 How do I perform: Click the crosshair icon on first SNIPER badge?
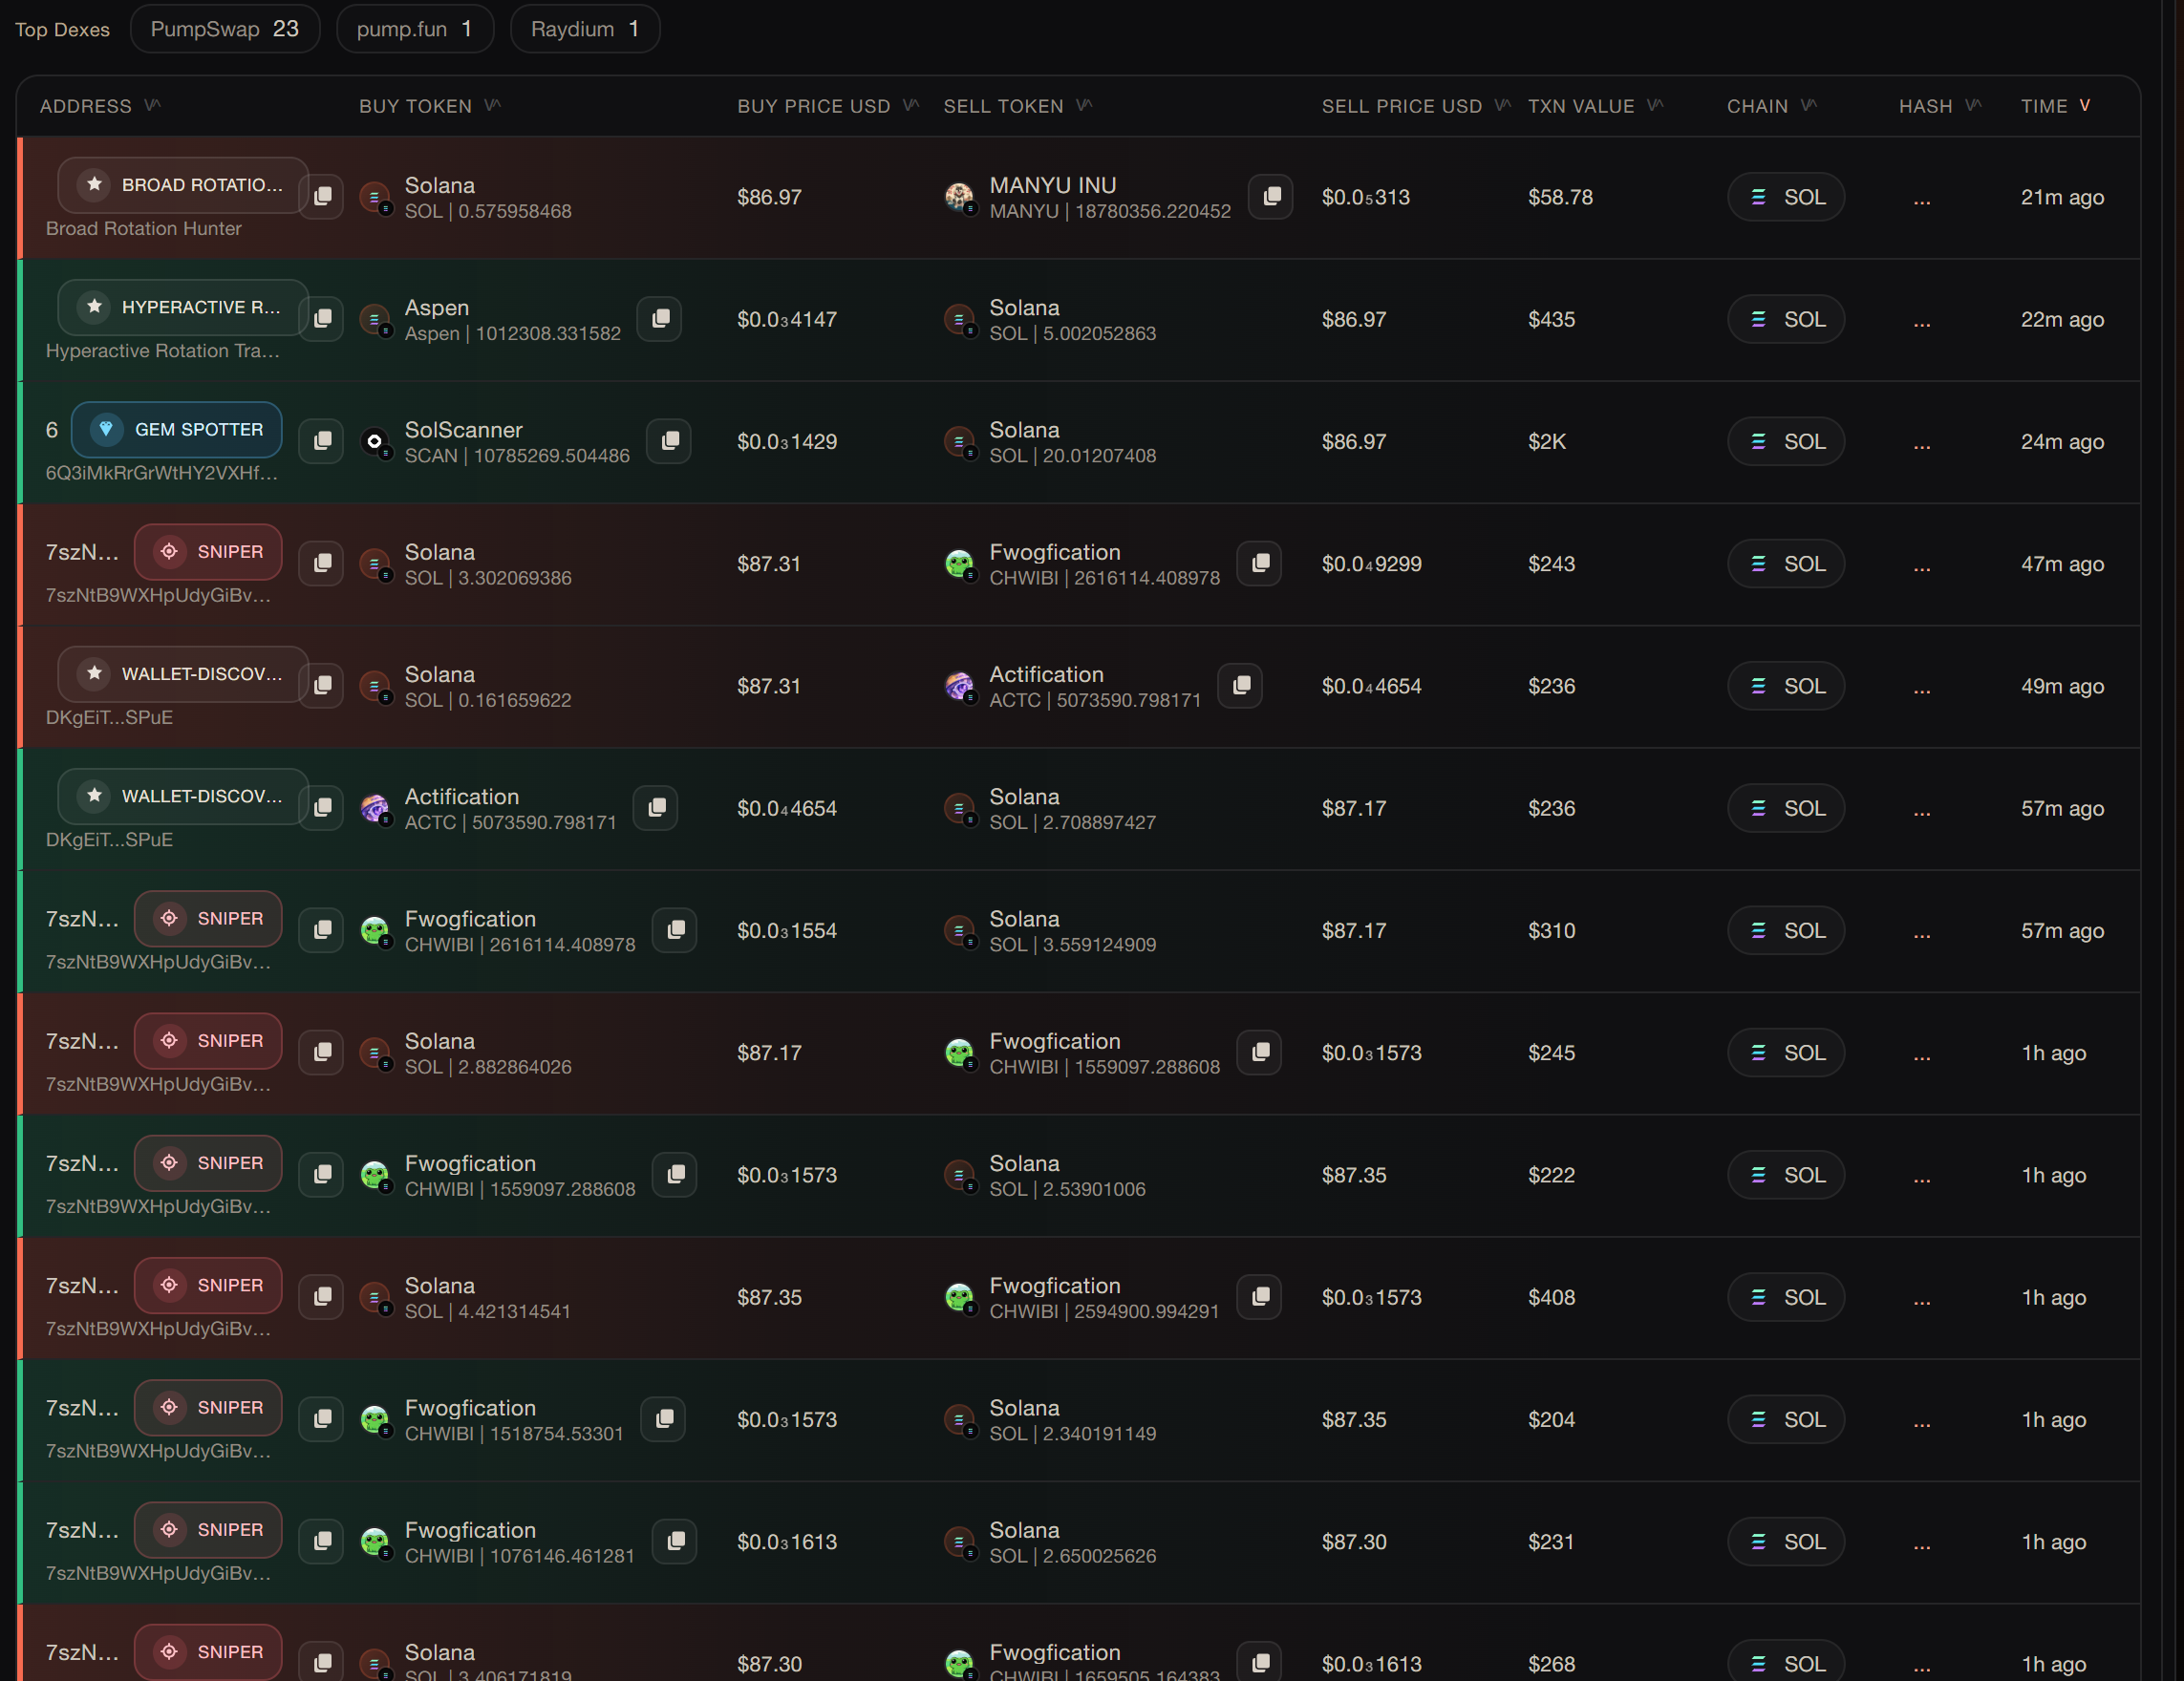[170, 551]
